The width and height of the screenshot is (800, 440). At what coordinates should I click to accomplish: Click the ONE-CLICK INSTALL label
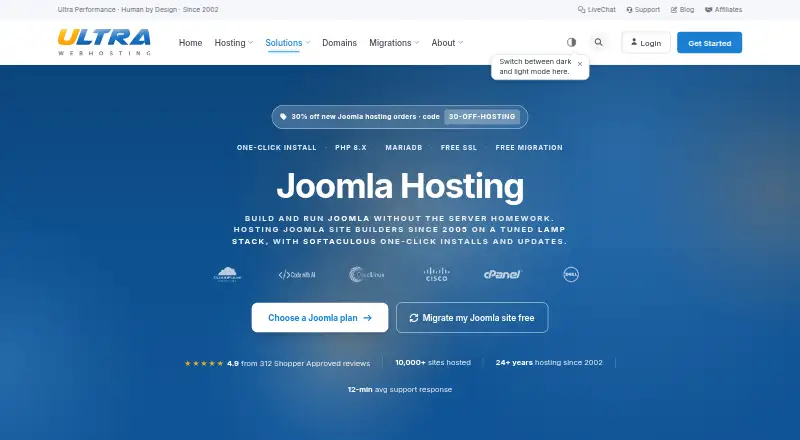pyautogui.click(x=277, y=148)
